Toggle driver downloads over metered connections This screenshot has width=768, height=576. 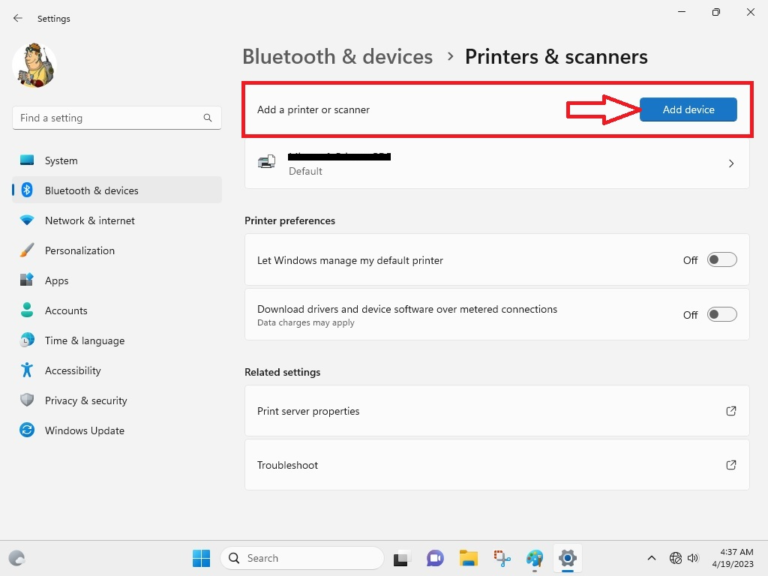[x=721, y=314]
